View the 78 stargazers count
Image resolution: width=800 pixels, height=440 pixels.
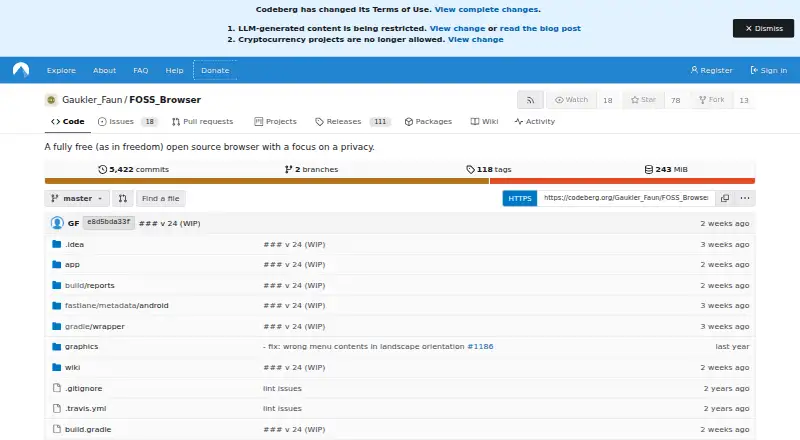pos(676,100)
